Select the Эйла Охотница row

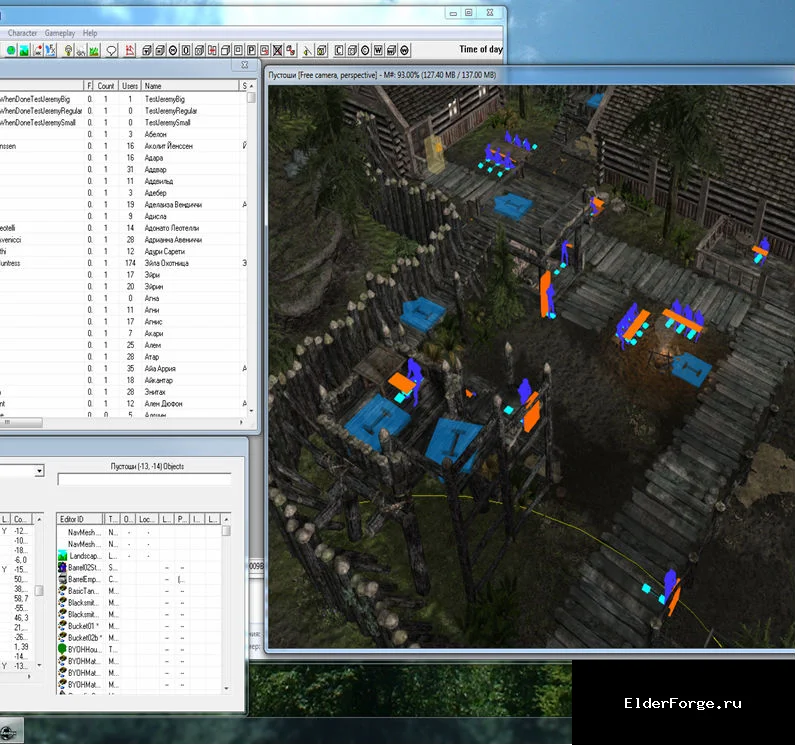pyautogui.click(x=169, y=263)
